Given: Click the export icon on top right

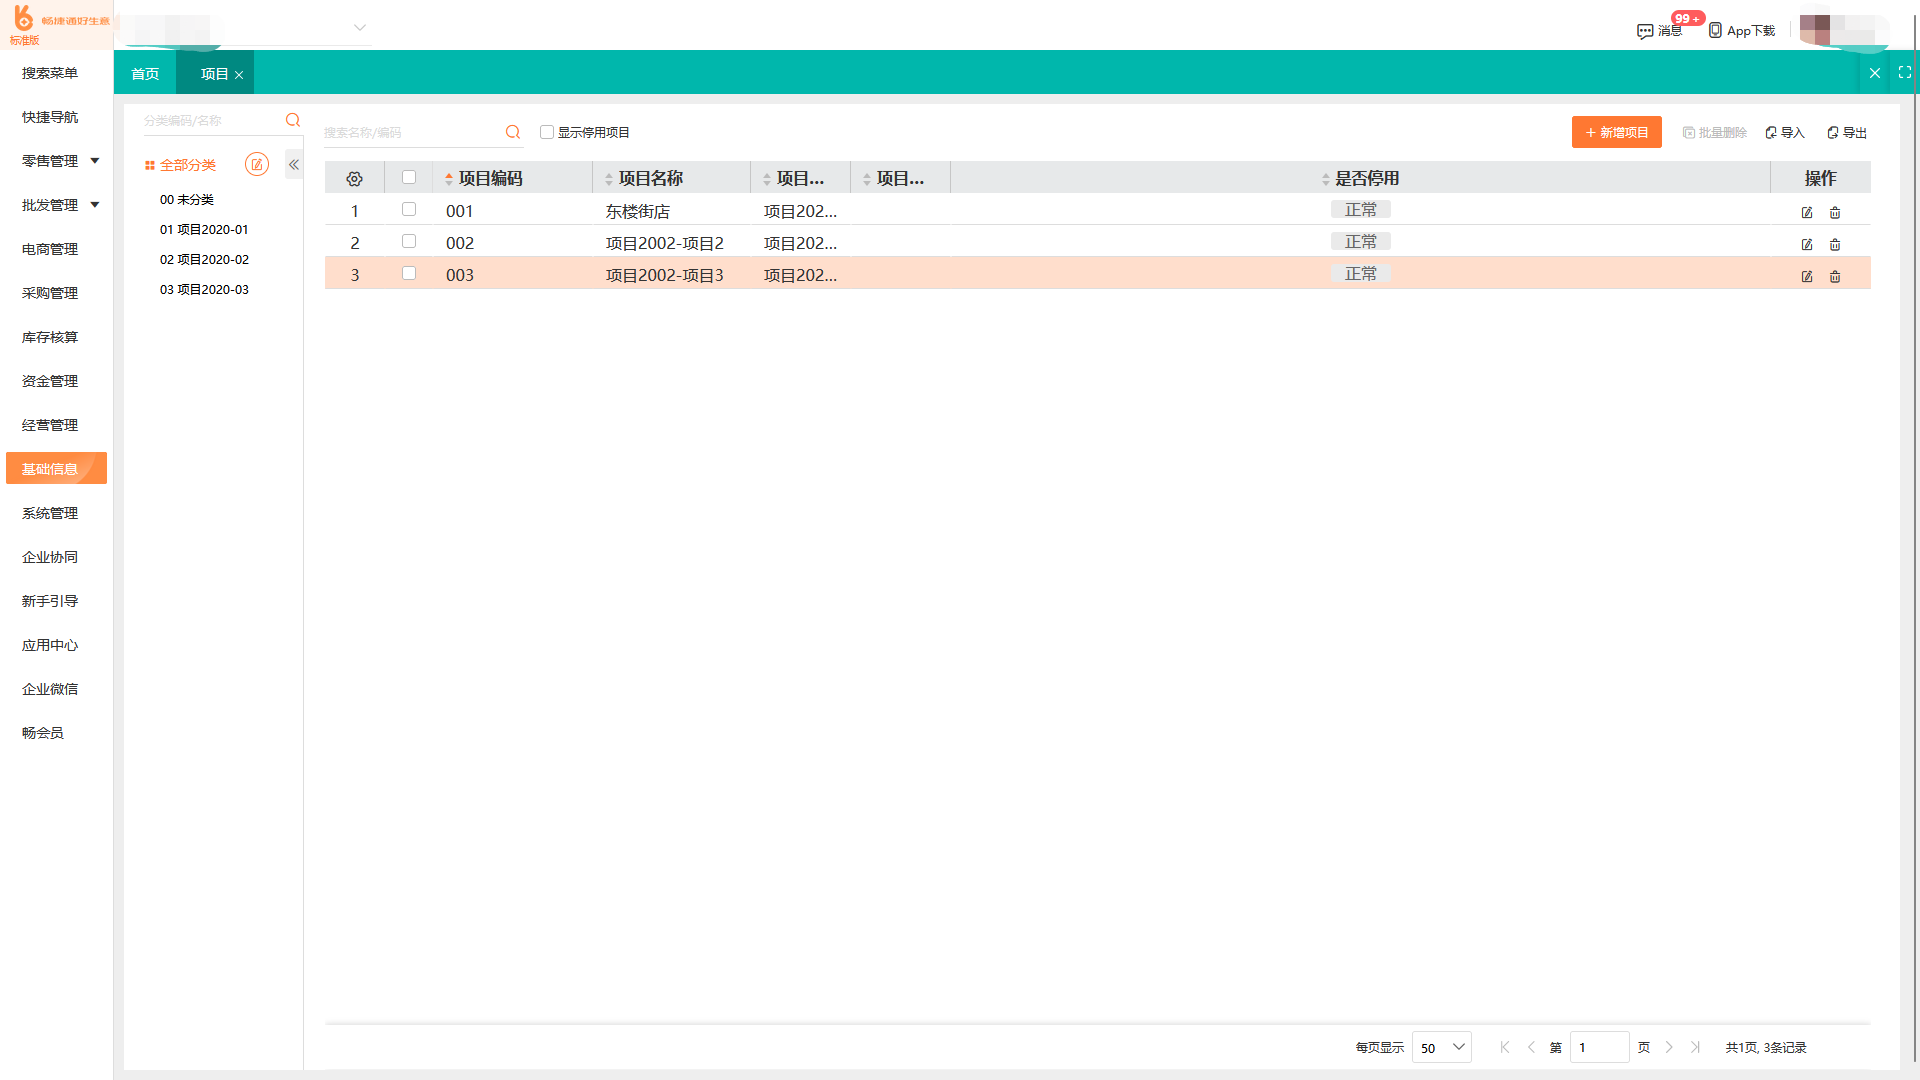Looking at the screenshot, I should pyautogui.click(x=1846, y=132).
